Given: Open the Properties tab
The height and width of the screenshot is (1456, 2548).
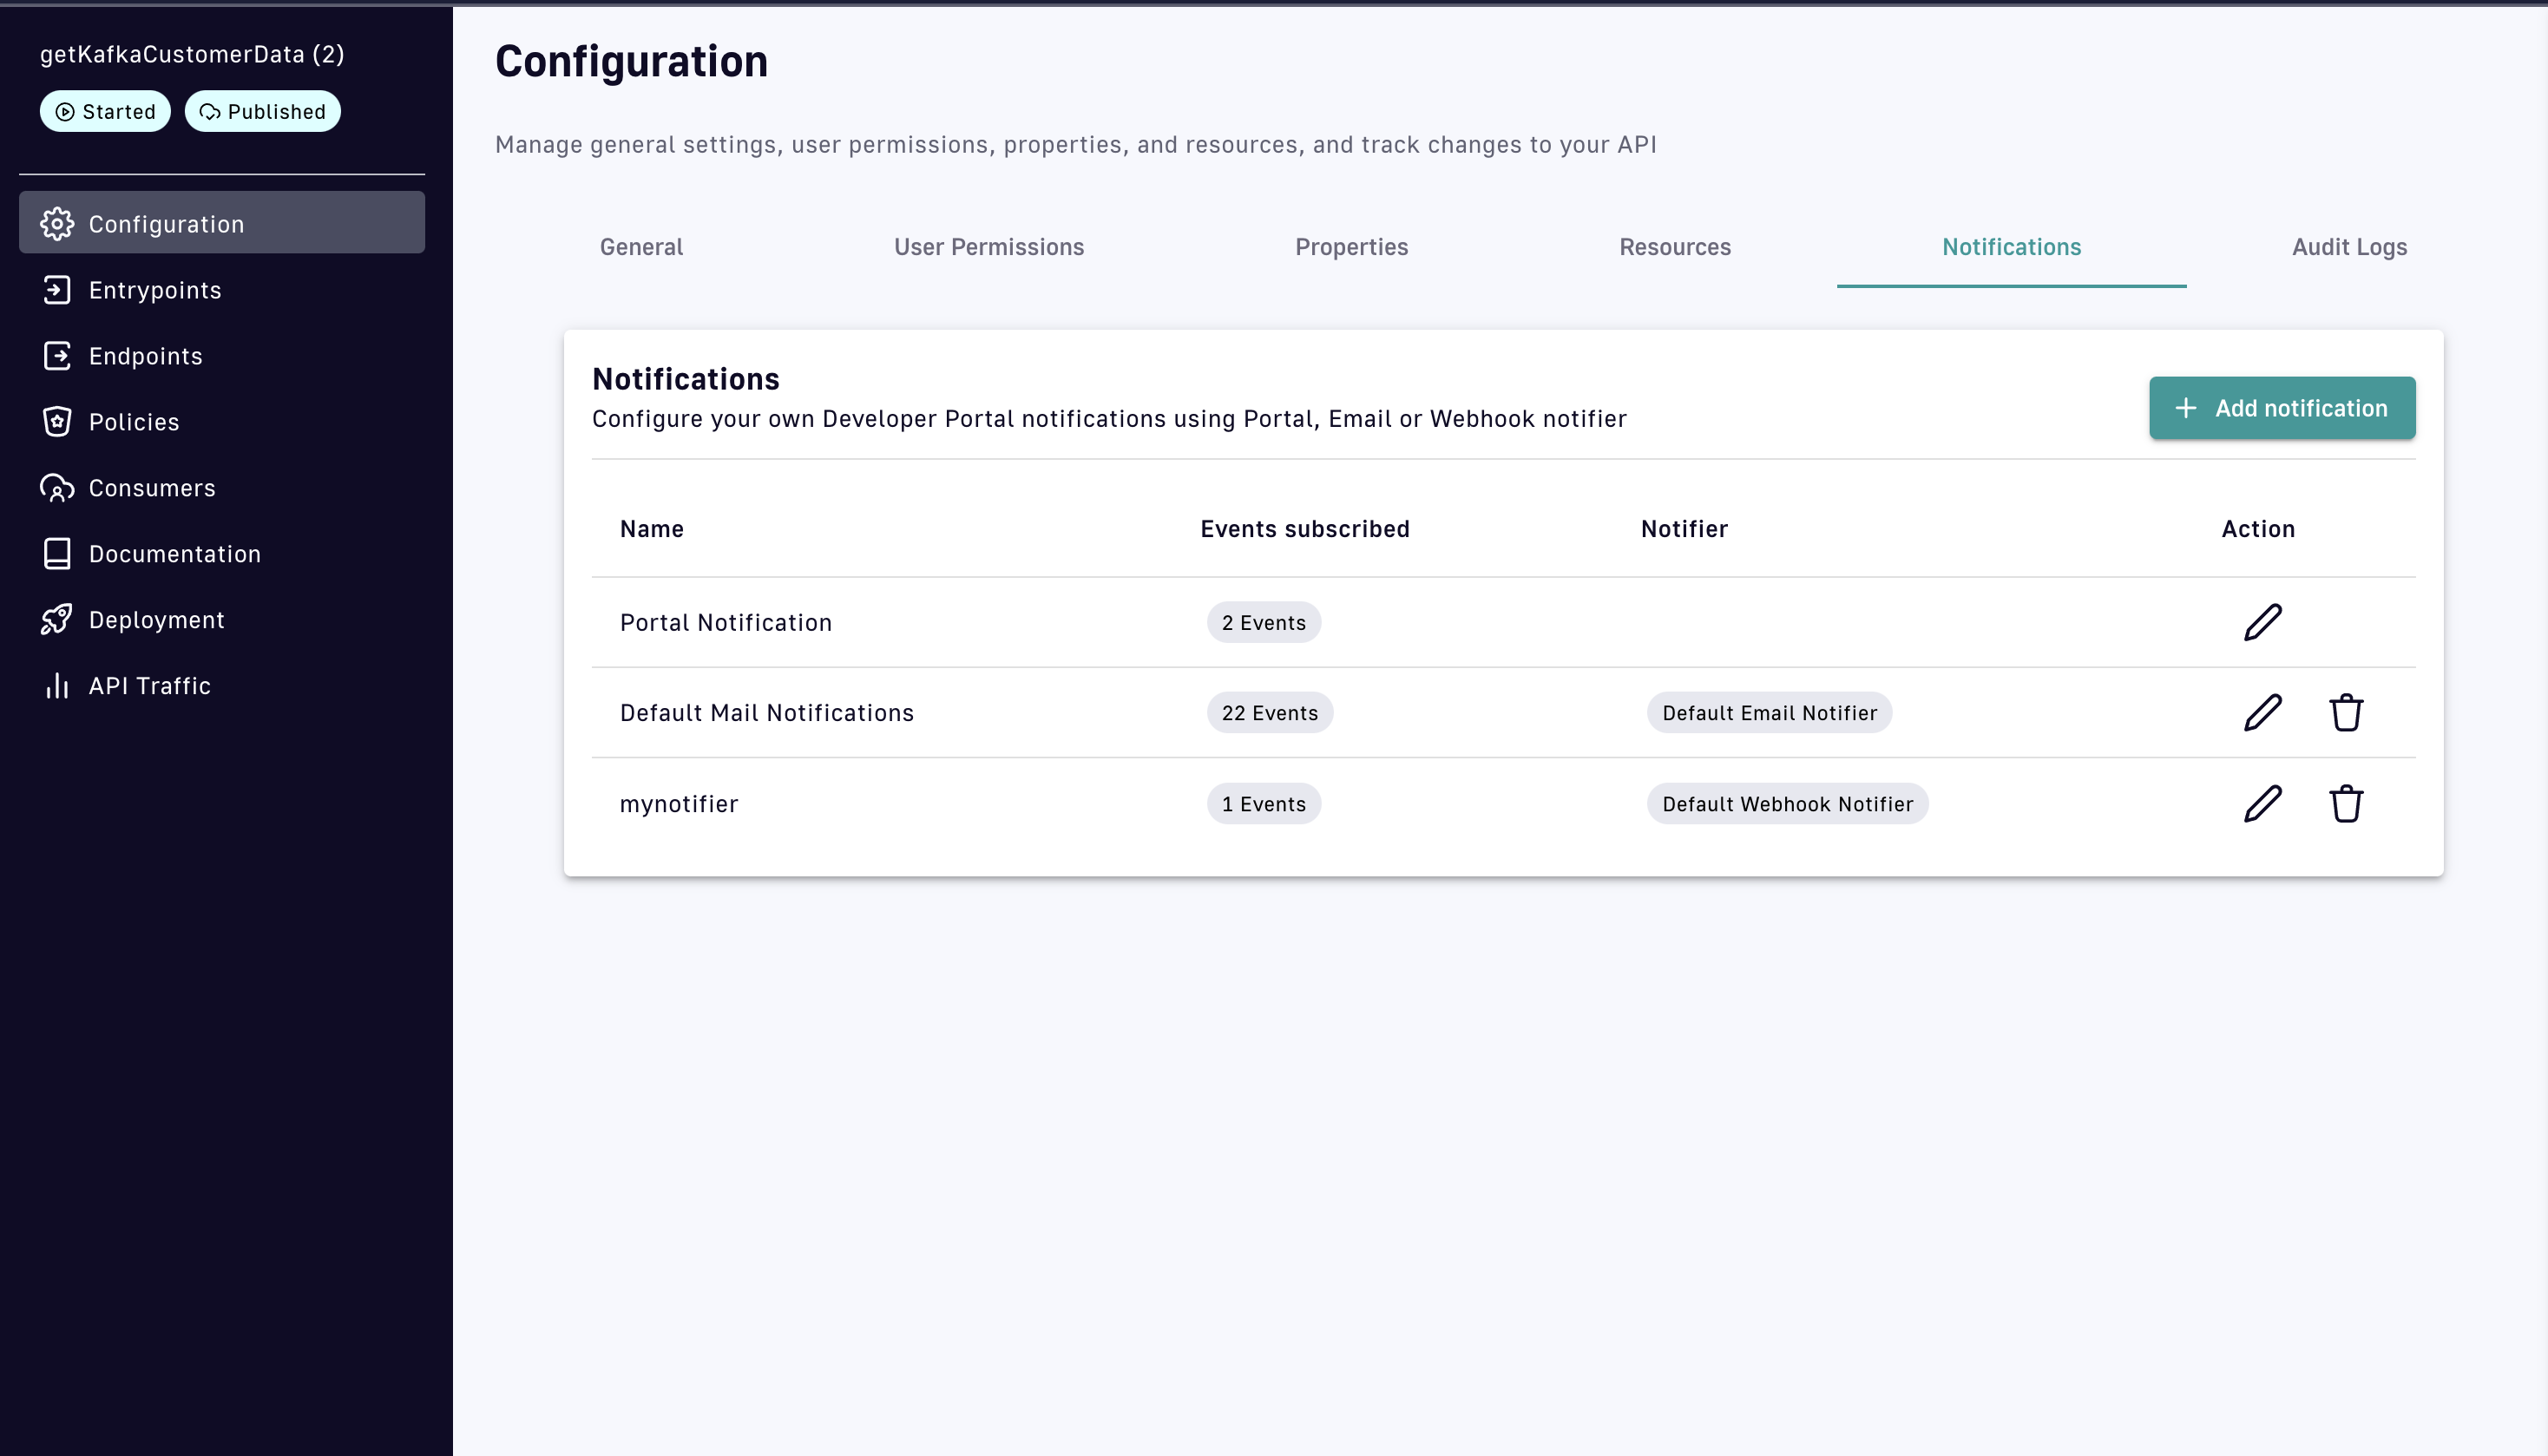Looking at the screenshot, I should tap(1351, 247).
